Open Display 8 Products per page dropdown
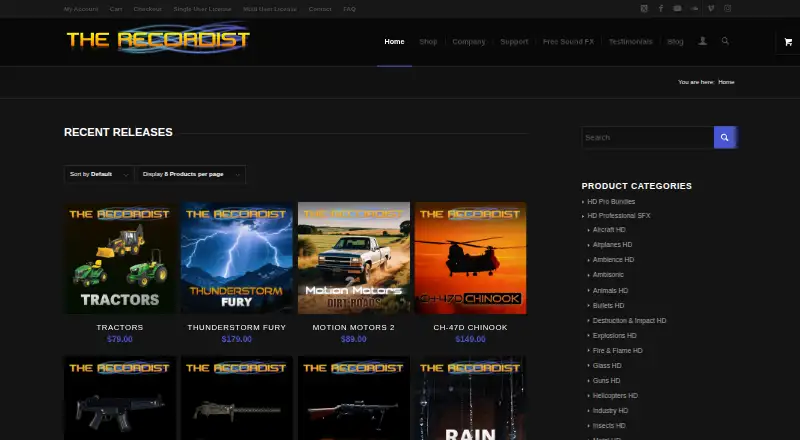This screenshot has height=440, width=800. pos(191,175)
